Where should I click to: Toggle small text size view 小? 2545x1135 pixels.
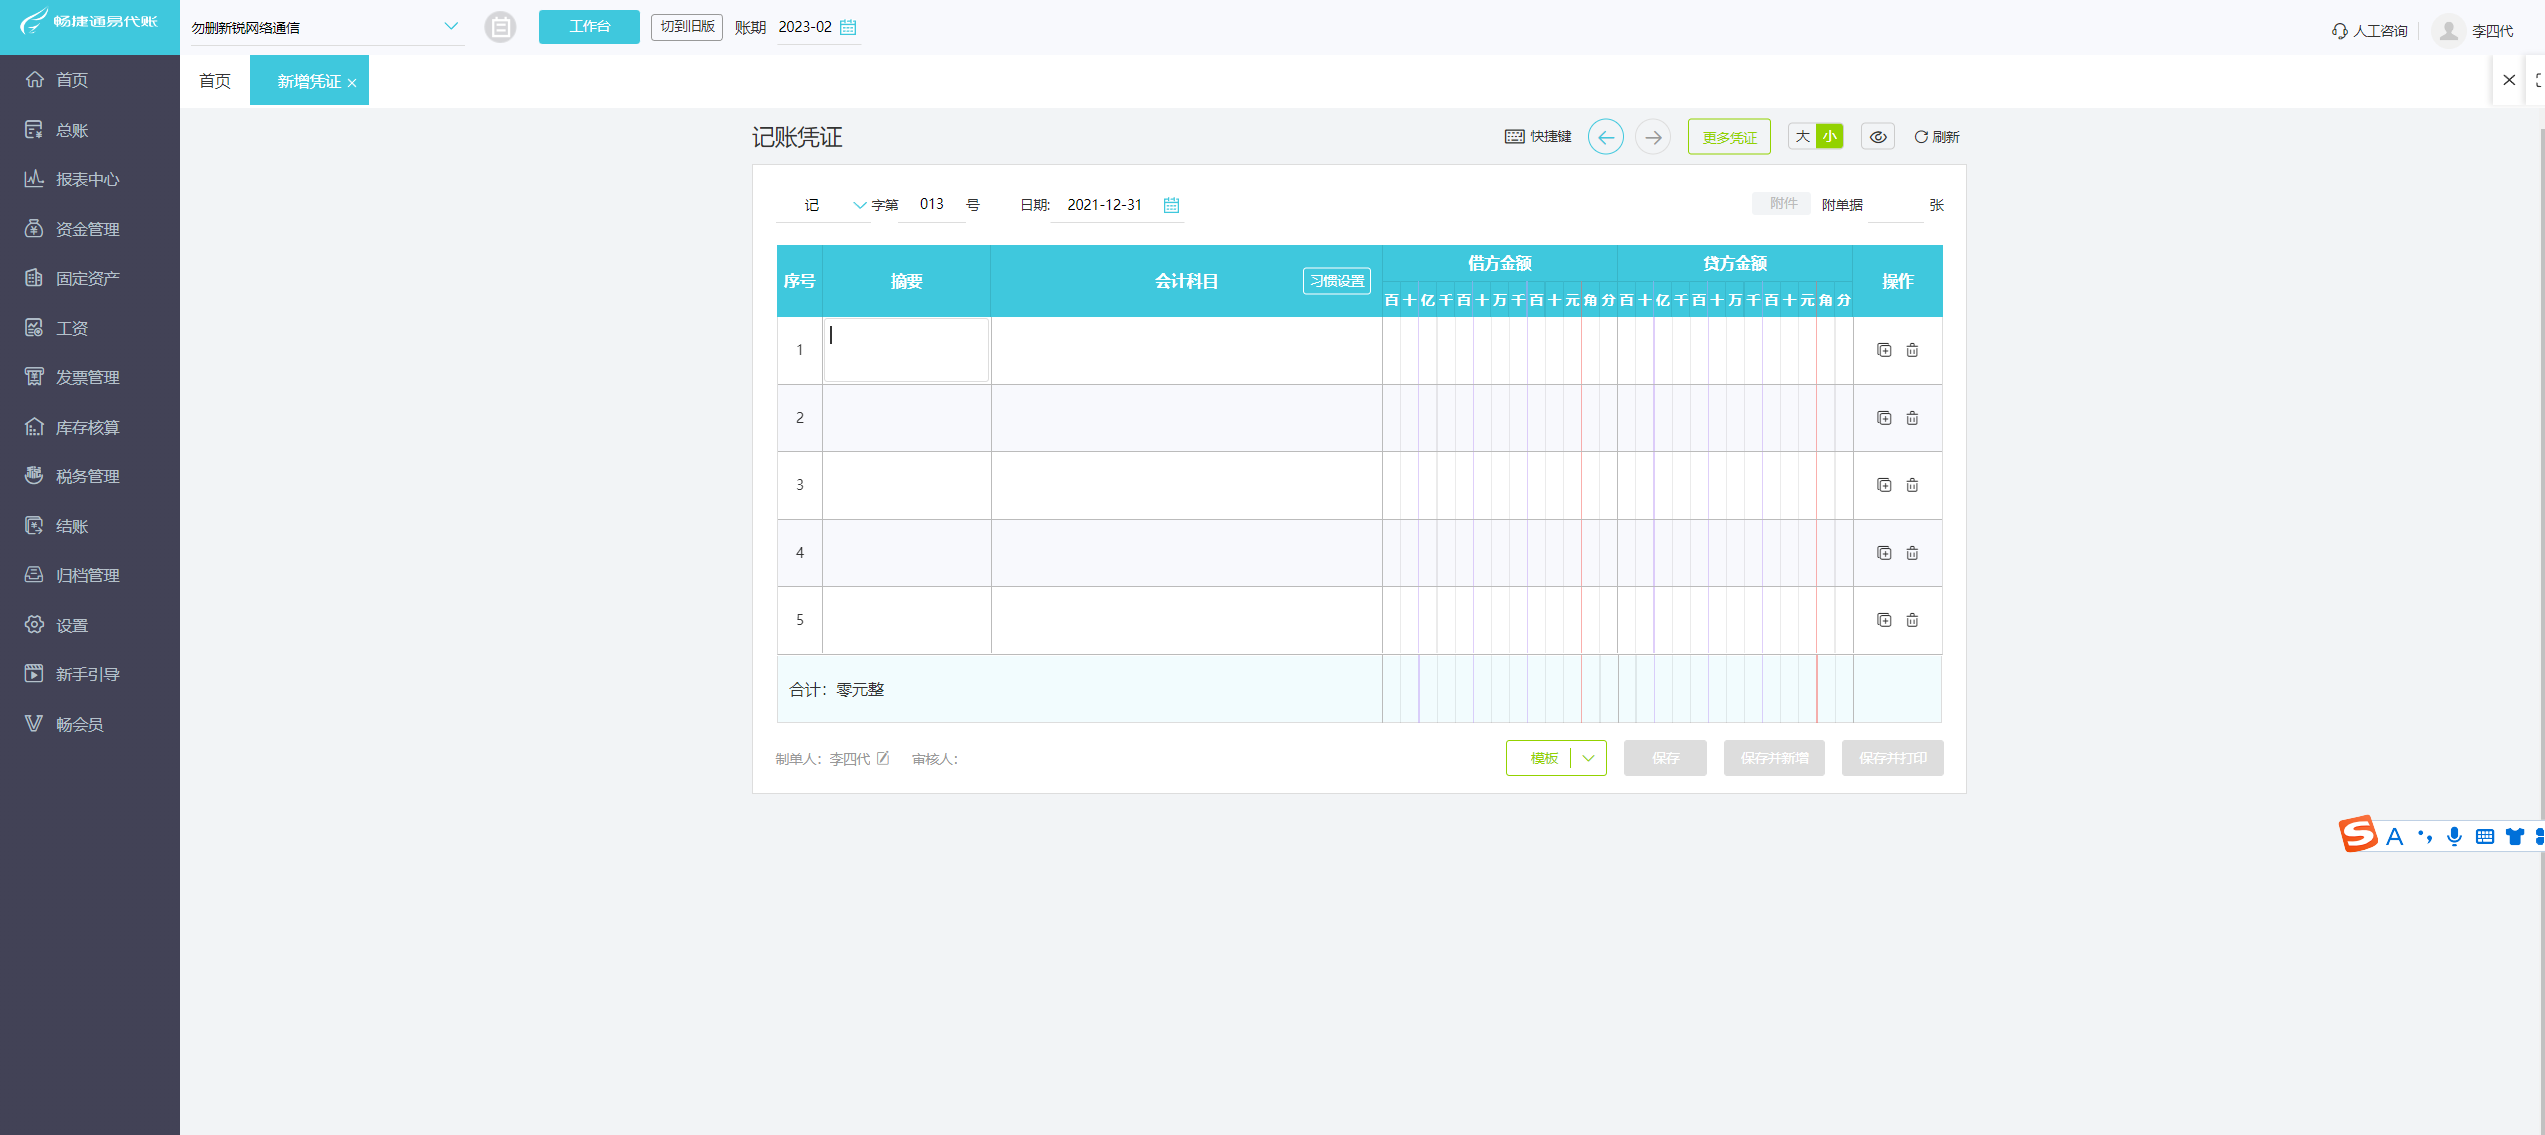point(1829,136)
